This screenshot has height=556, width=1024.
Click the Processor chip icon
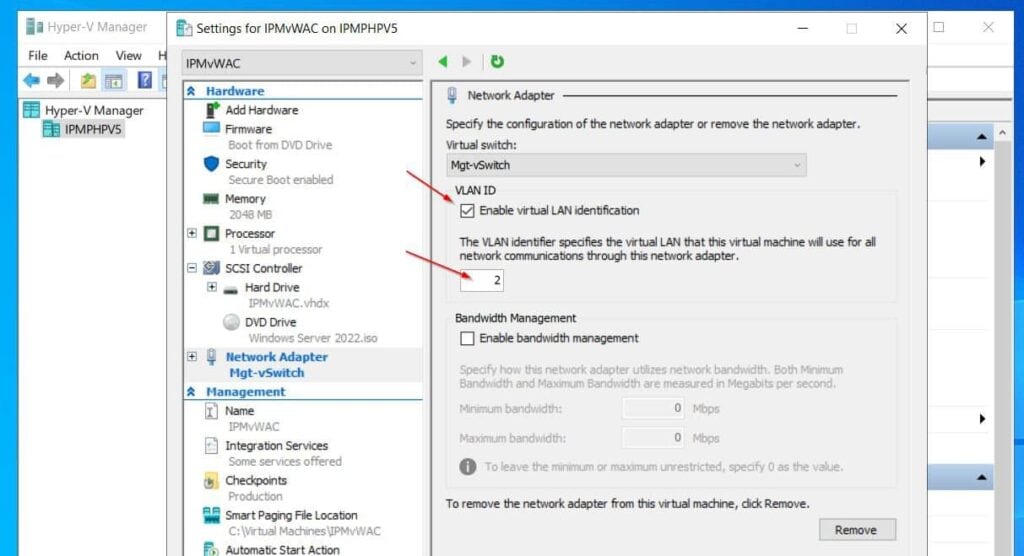pos(211,233)
